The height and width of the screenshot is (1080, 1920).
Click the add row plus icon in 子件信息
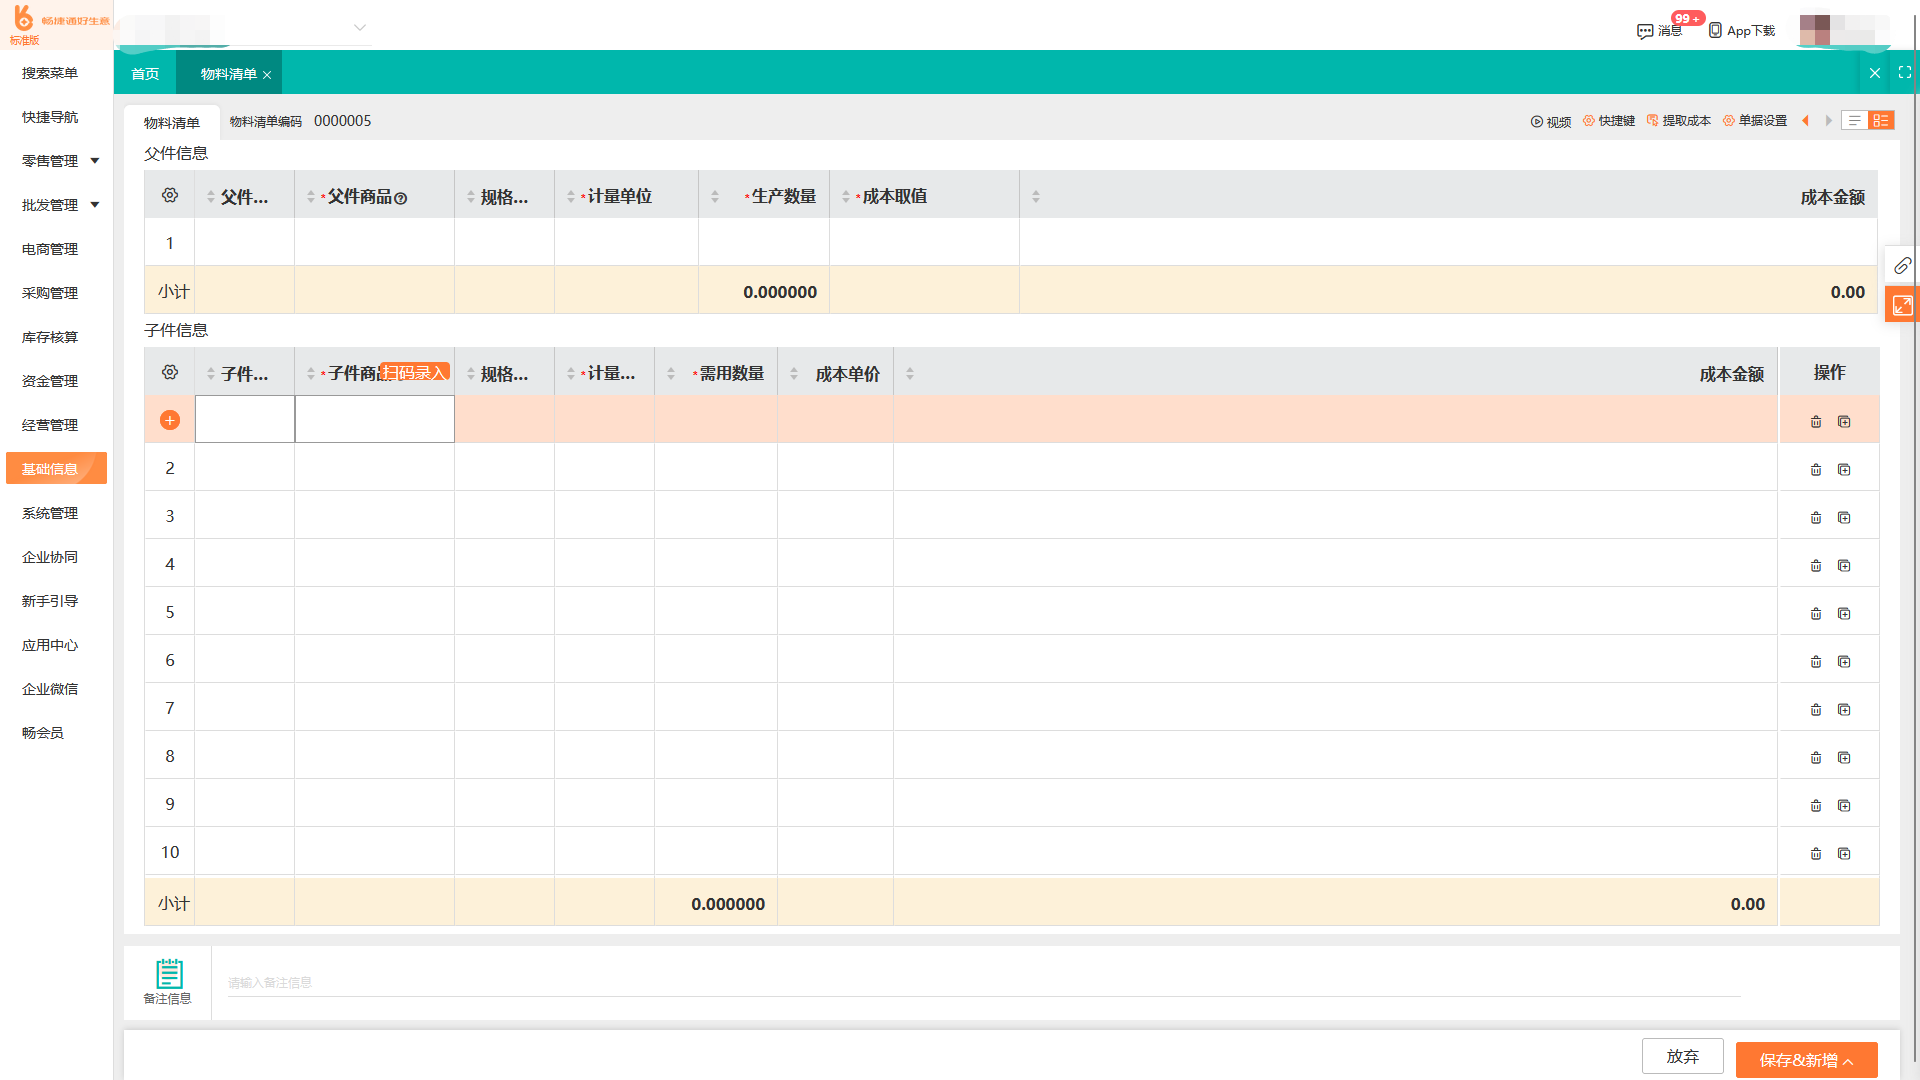pyautogui.click(x=169, y=421)
